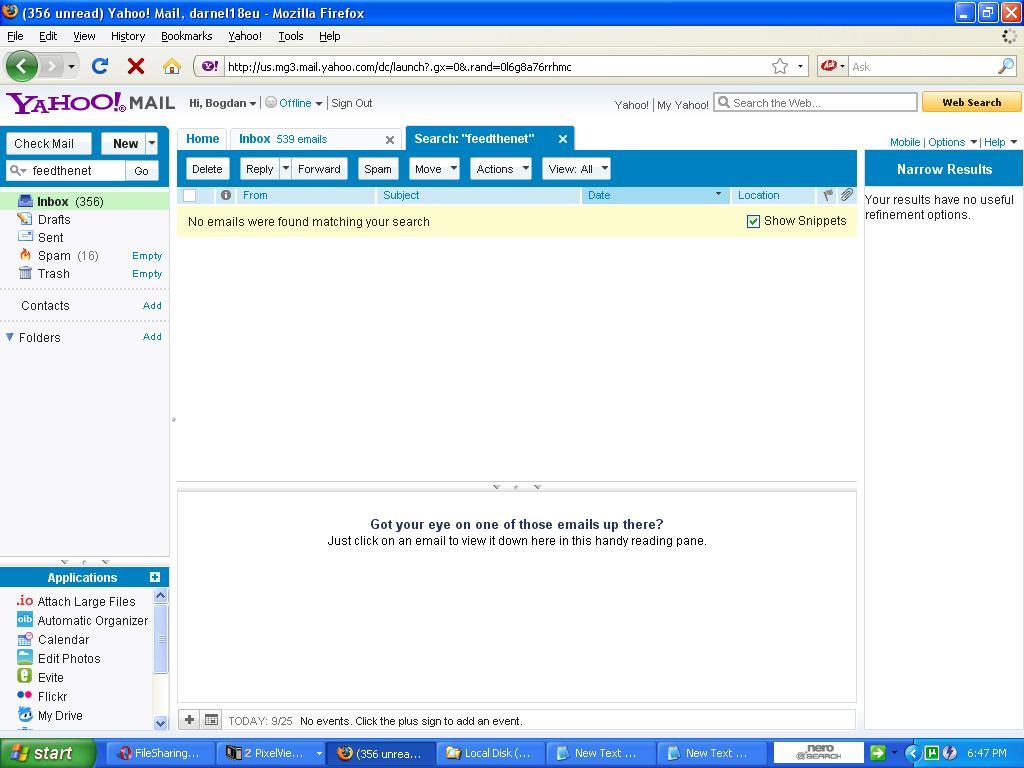The image size is (1024, 768).
Task: Click the bookmark star in address bar
Action: coord(780,66)
